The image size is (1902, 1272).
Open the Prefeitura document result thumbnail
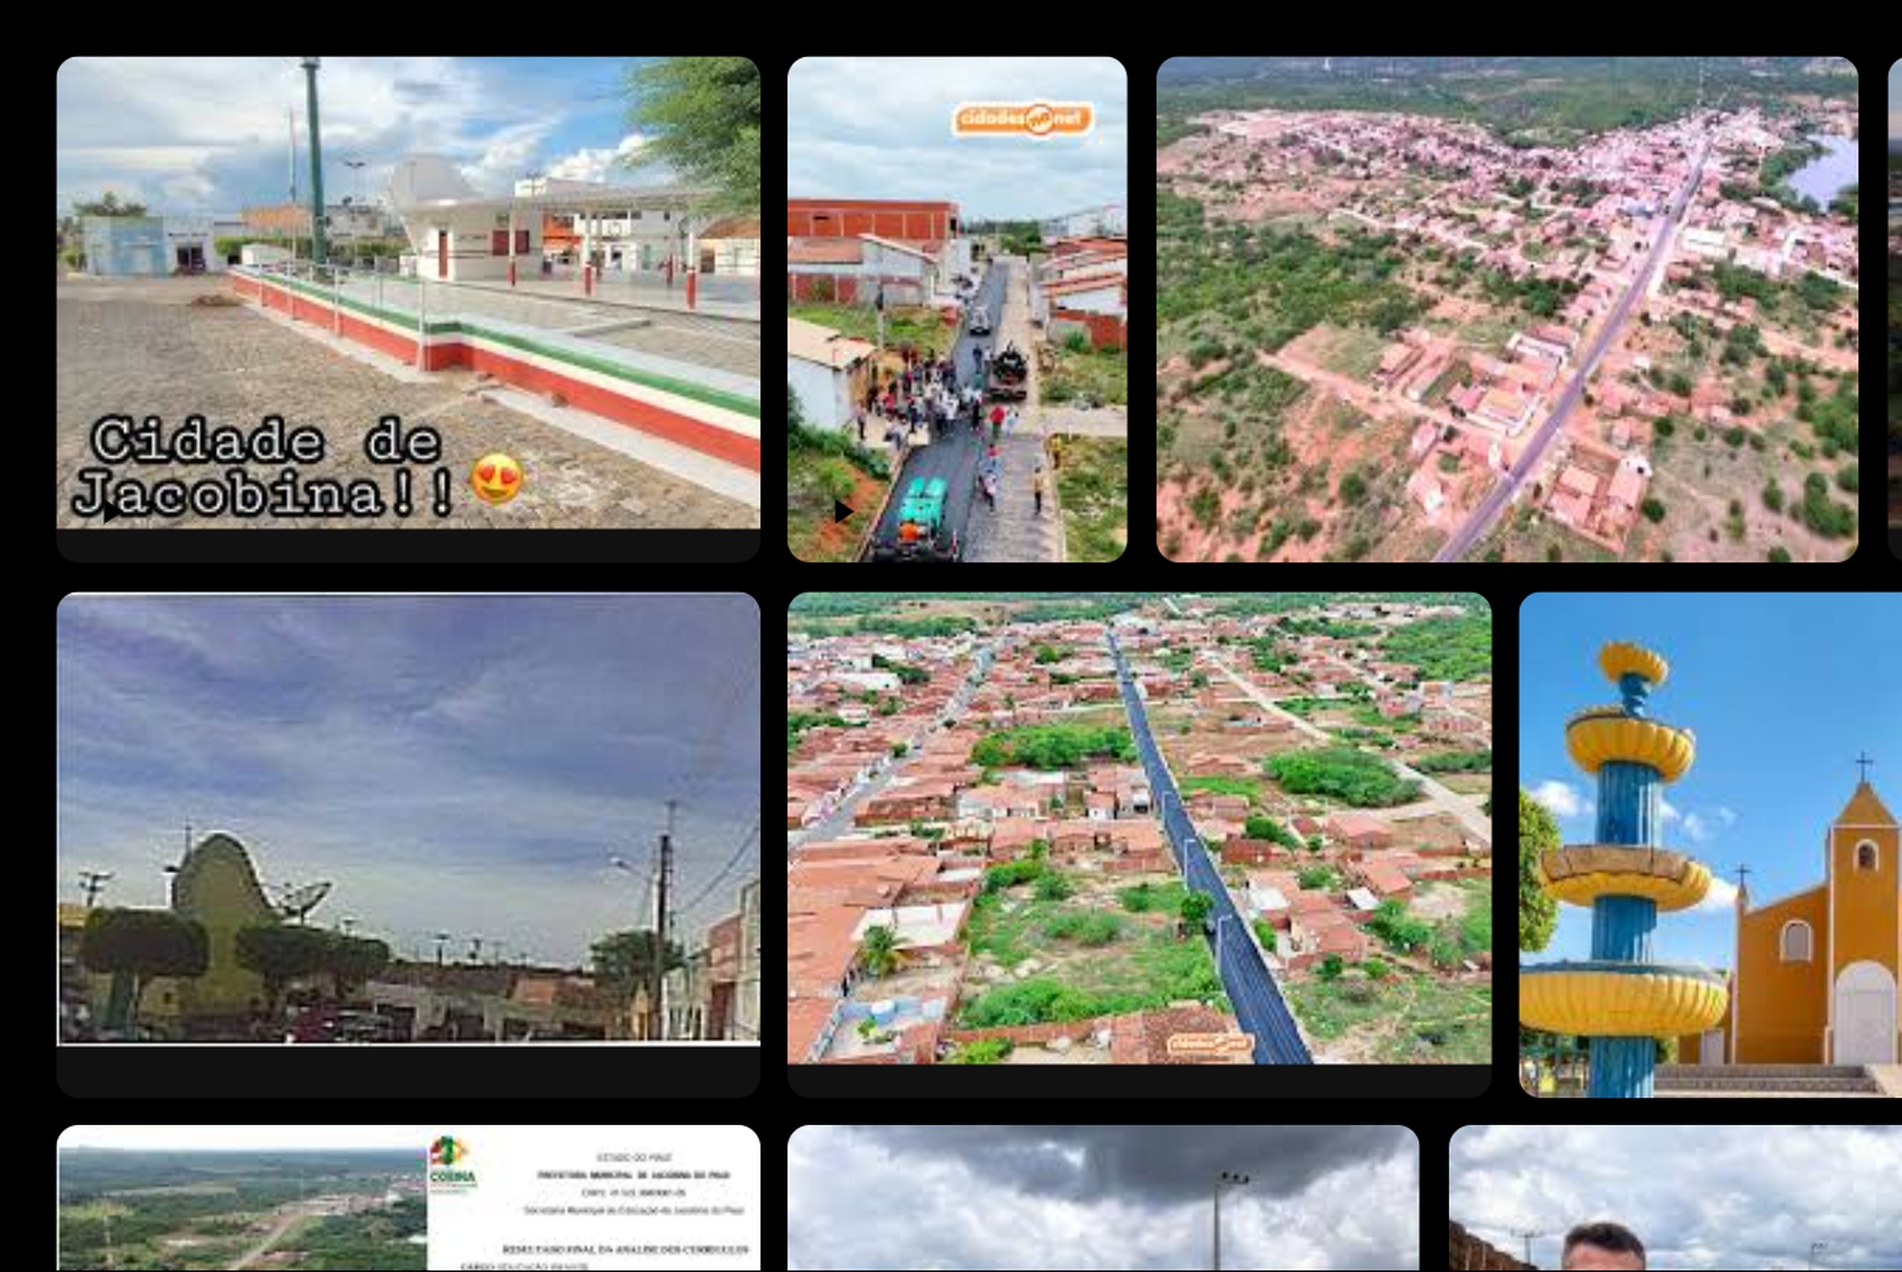[408, 1198]
